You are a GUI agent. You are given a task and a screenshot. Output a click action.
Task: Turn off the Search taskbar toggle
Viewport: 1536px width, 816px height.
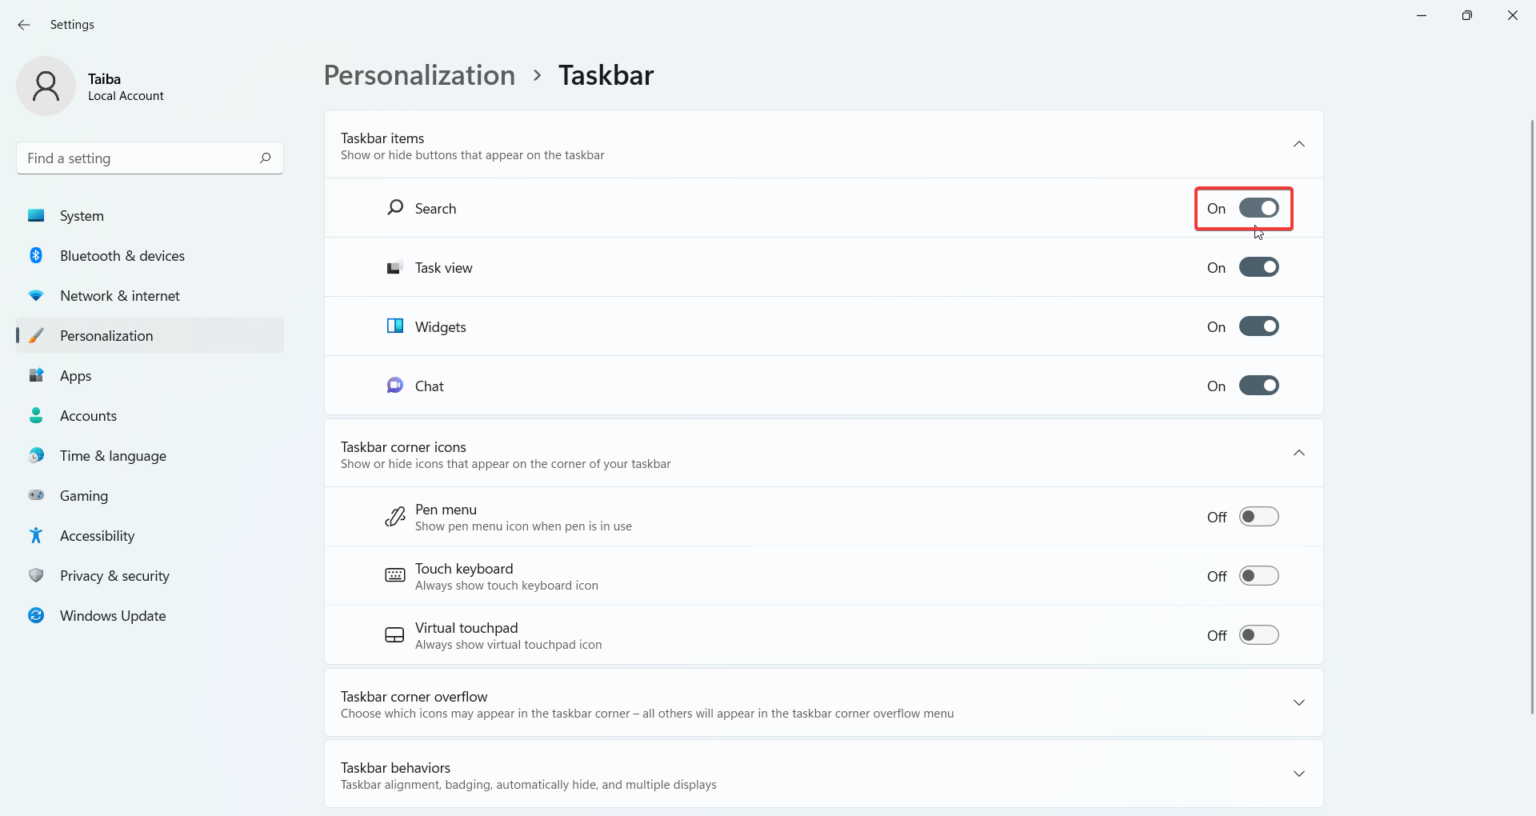tap(1258, 208)
